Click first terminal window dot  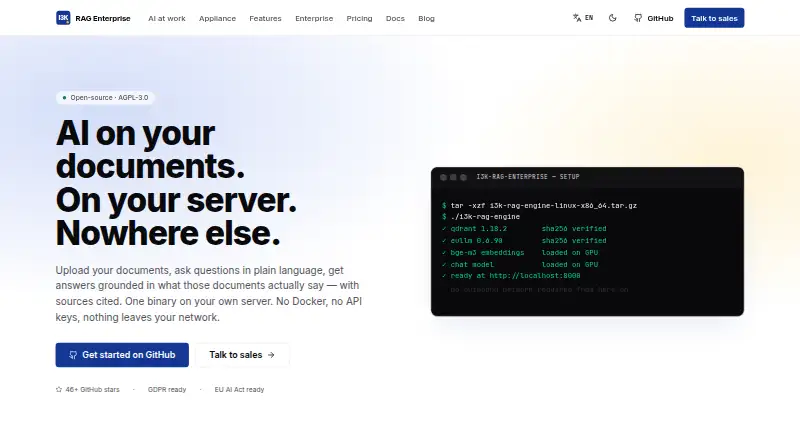coord(443,177)
